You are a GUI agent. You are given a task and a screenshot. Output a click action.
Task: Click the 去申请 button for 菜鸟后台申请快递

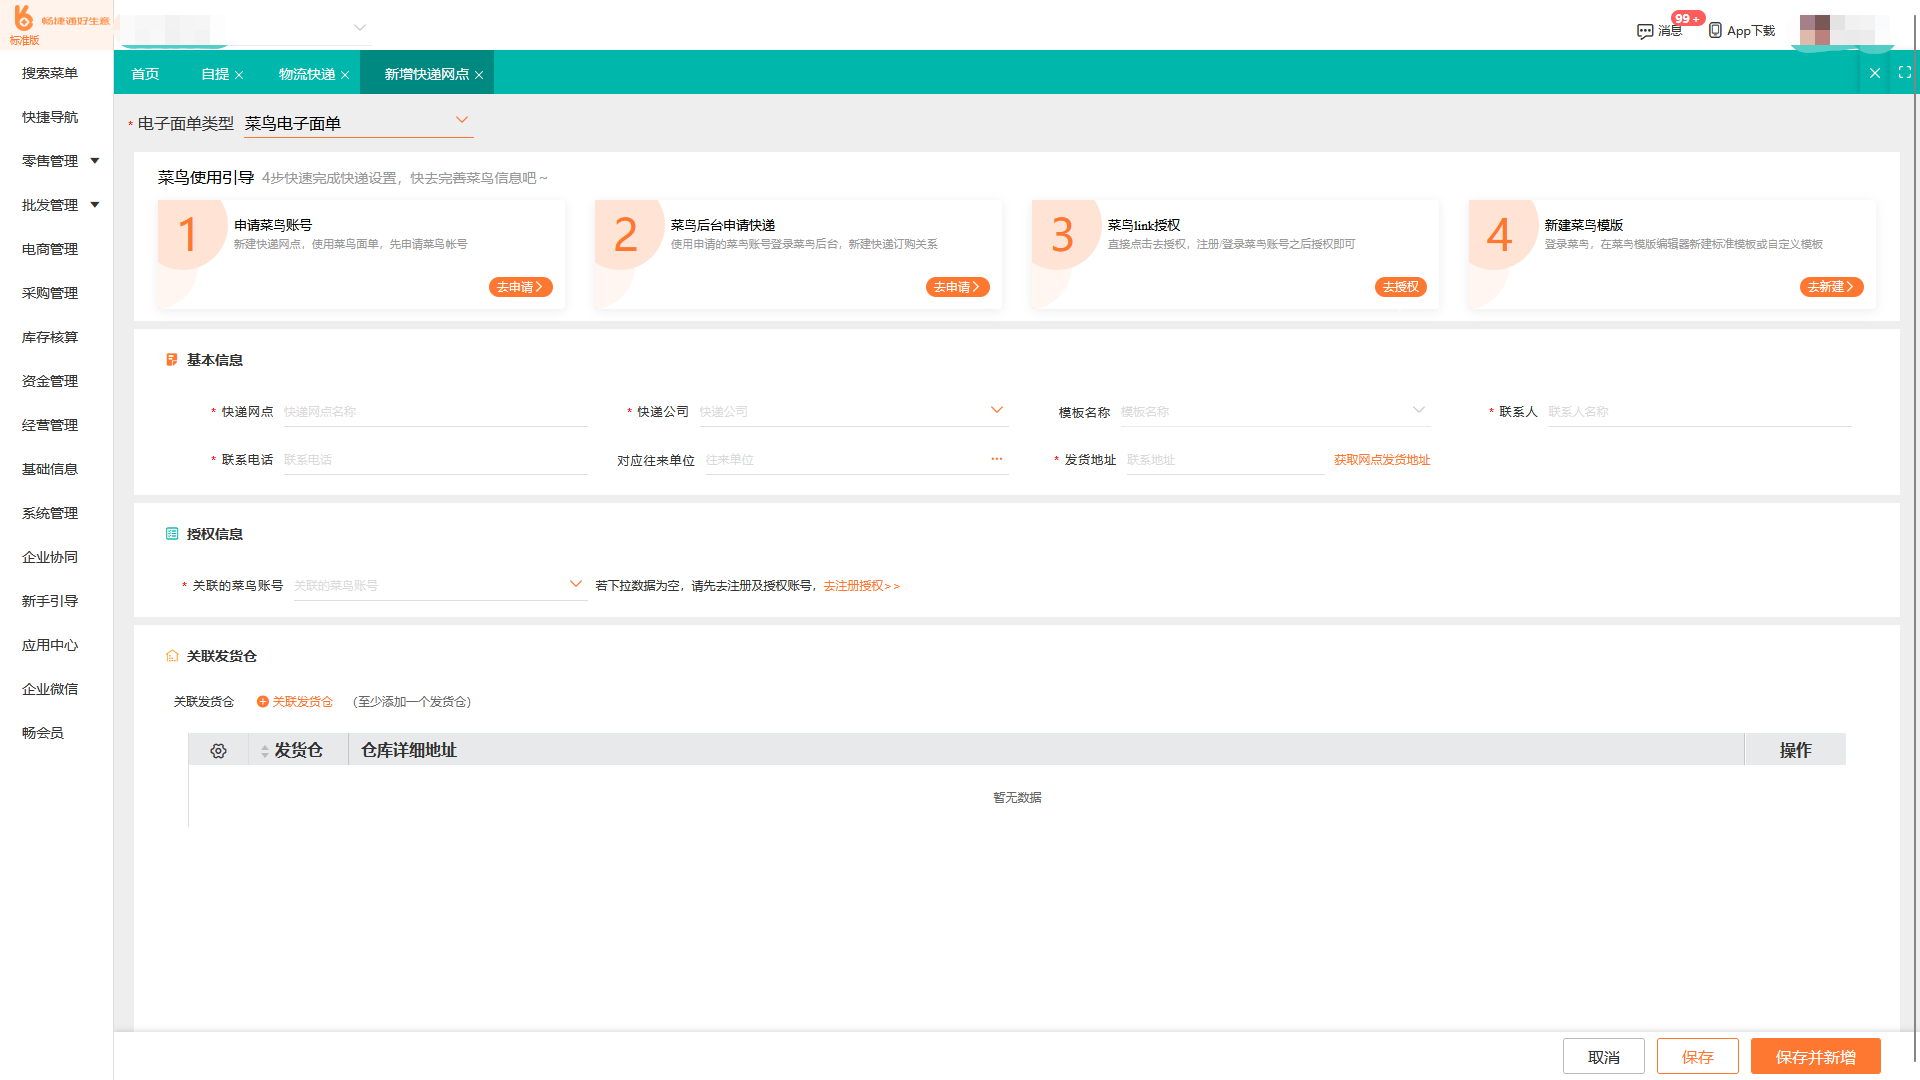pos(959,286)
